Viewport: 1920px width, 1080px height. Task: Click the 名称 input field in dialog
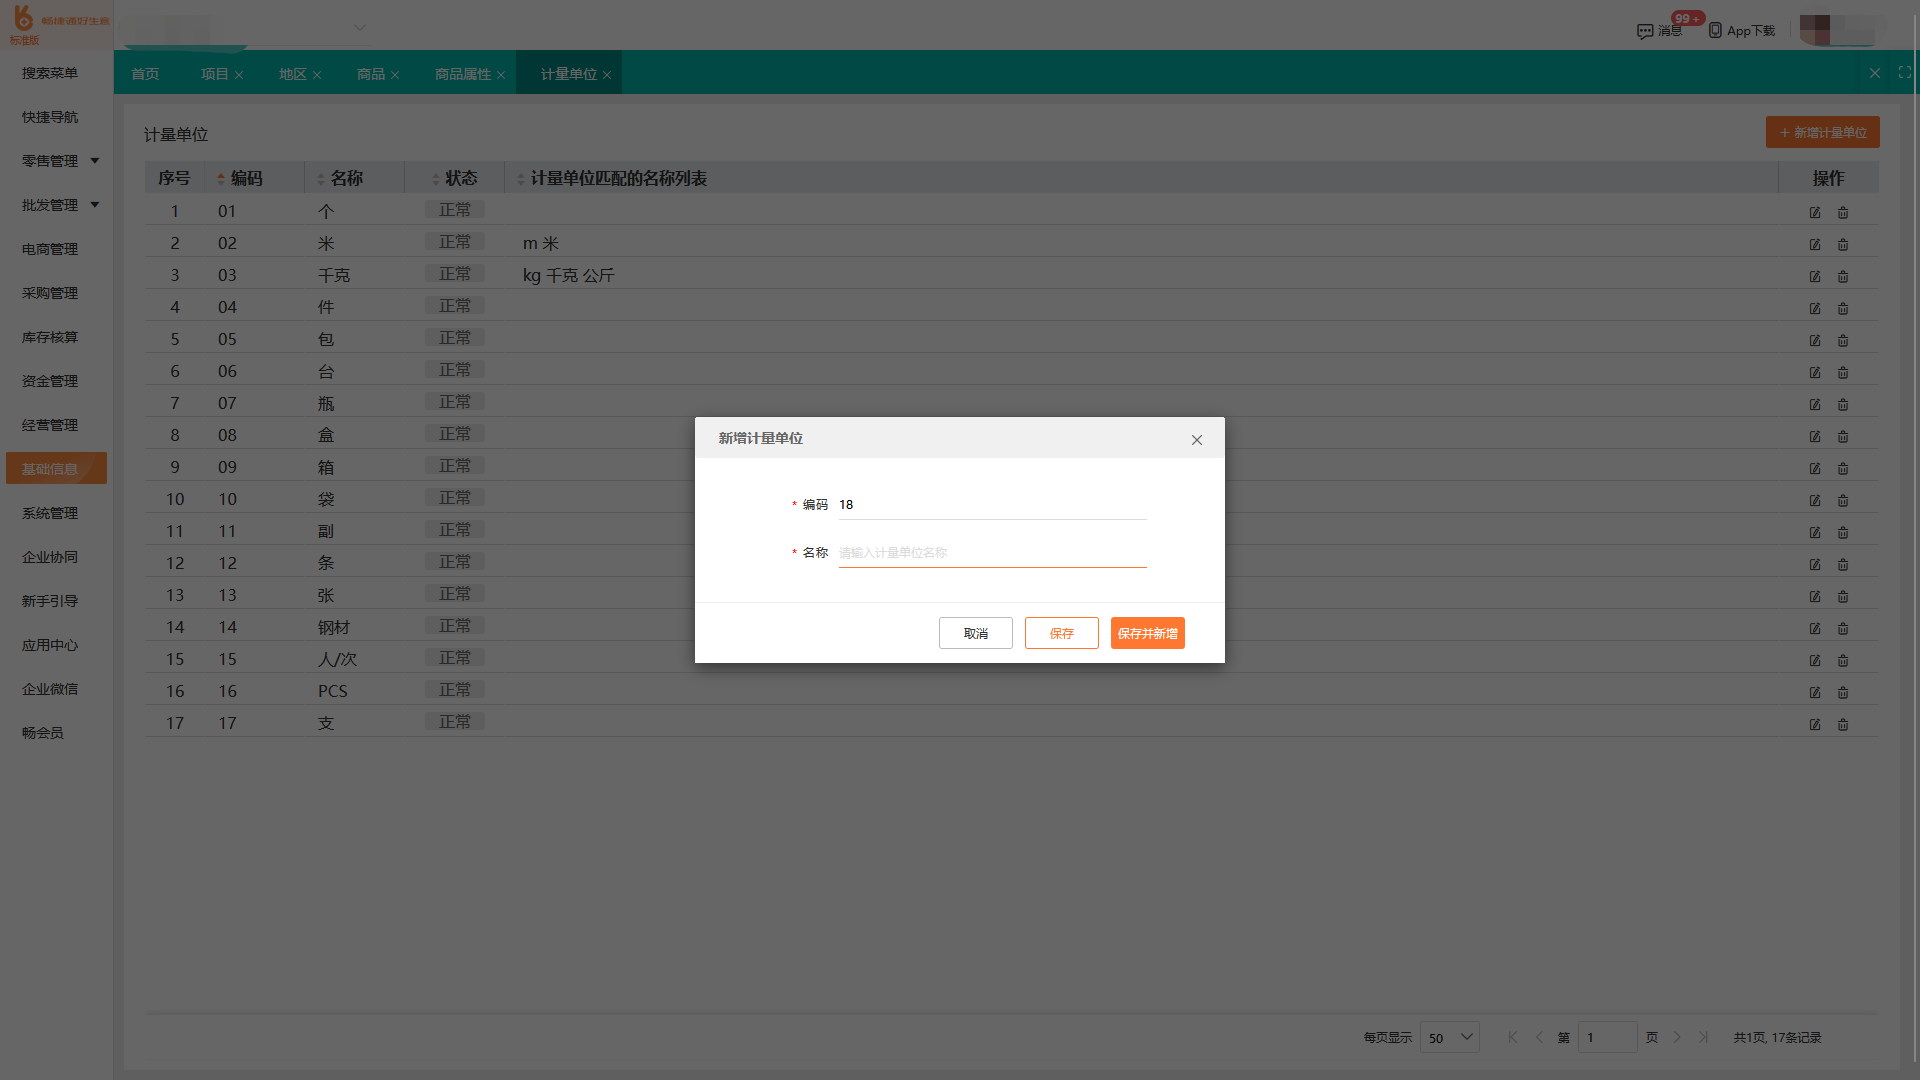[x=990, y=553]
